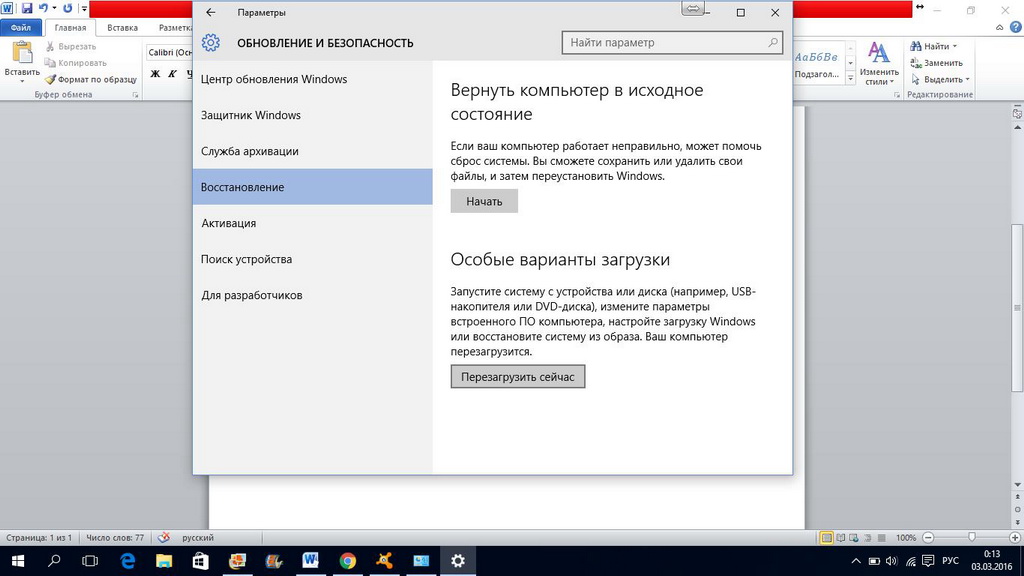
Task: Launch Microsoft Edge from the taskbar
Action: (127, 561)
